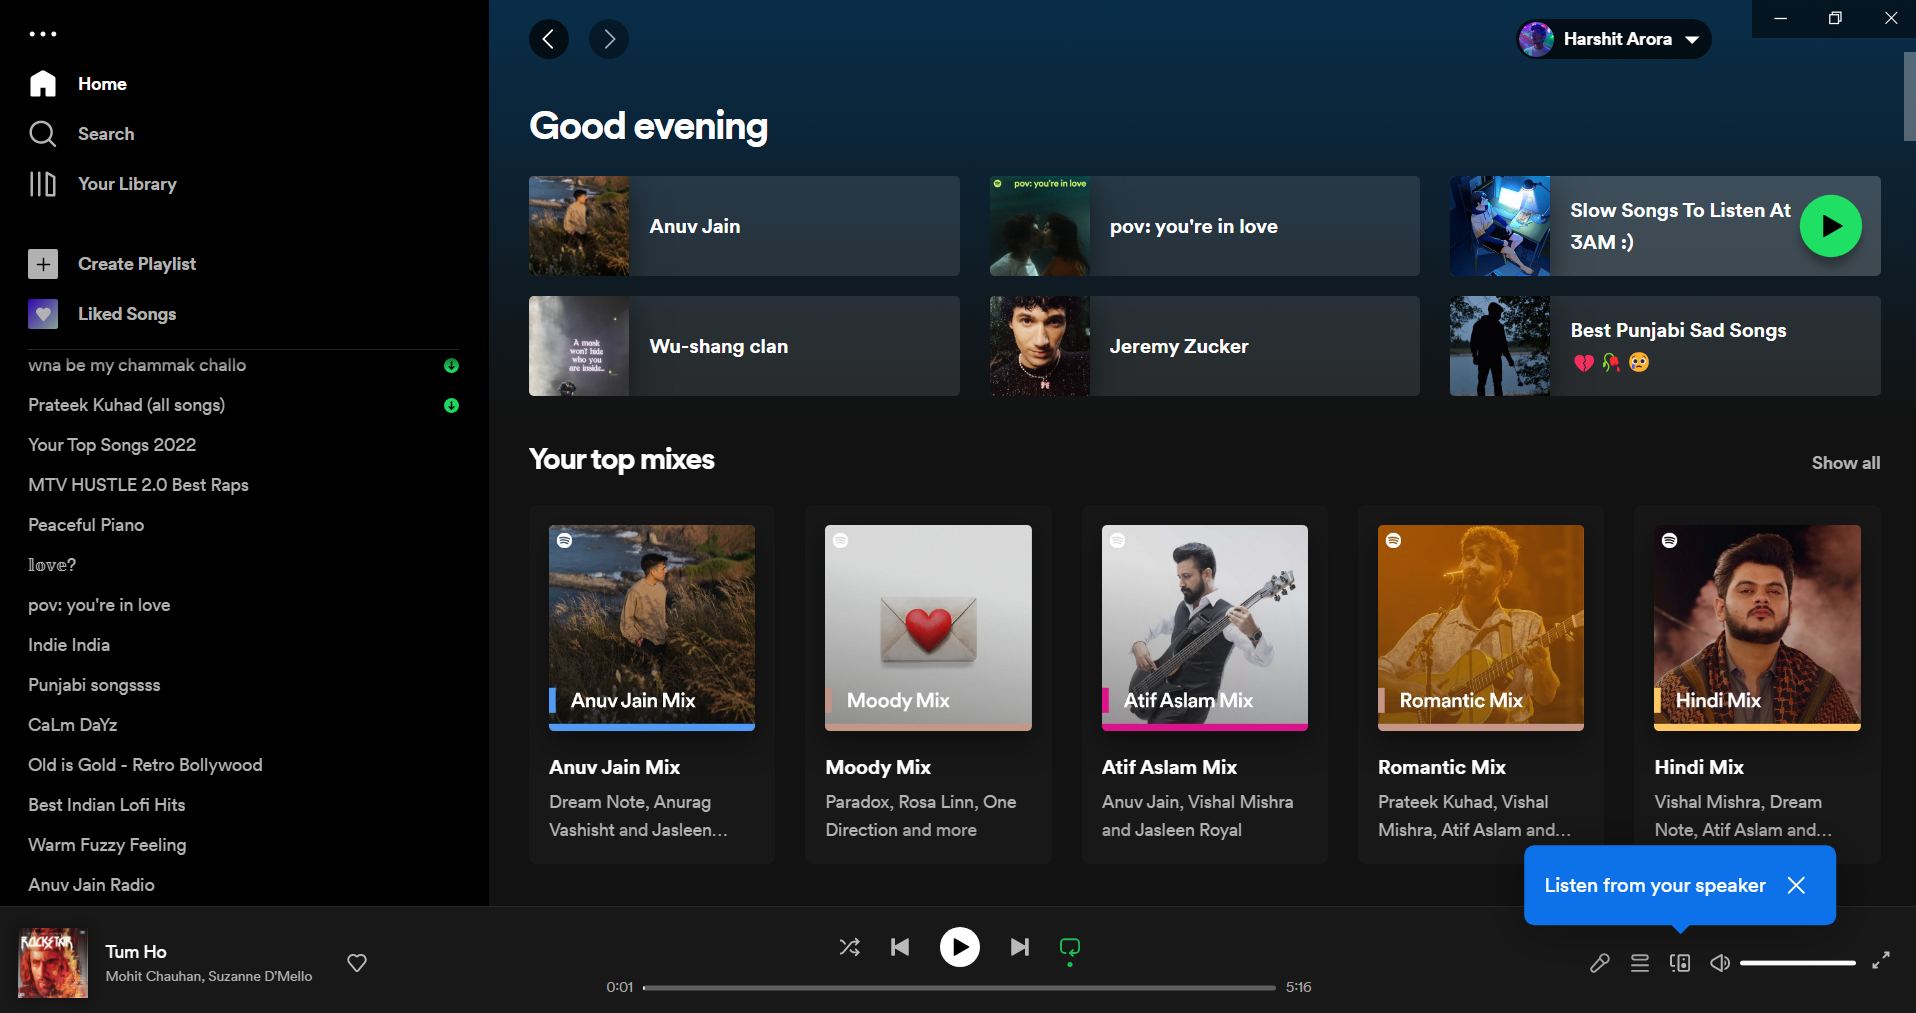Viewport: 1916px width, 1013px height.
Task: Click the Create Playlist plus icon
Action: 43,264
